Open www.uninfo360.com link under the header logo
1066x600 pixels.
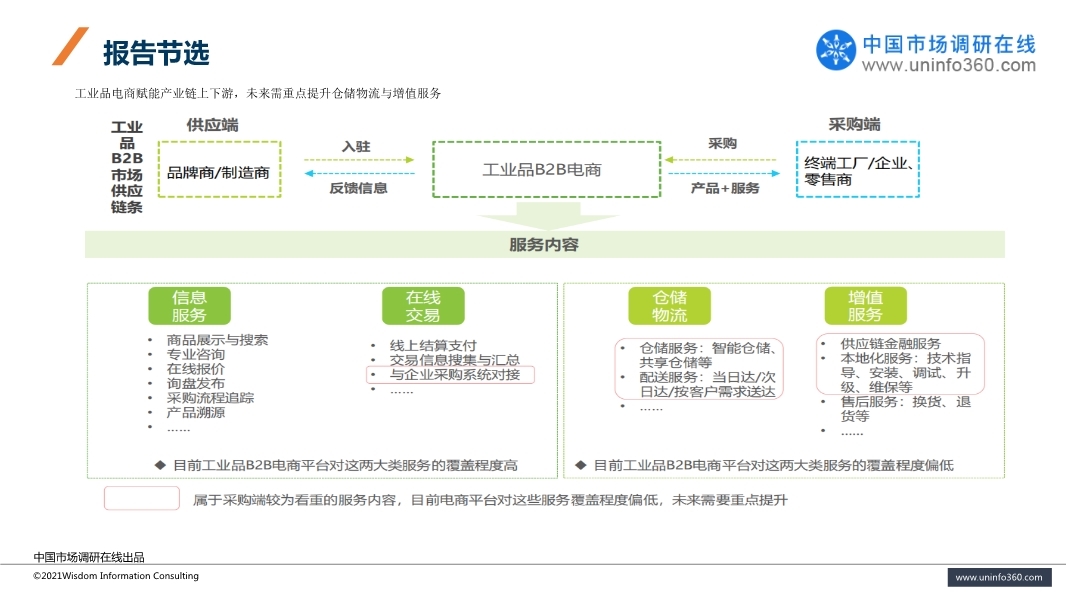click(x=948, y=66)
